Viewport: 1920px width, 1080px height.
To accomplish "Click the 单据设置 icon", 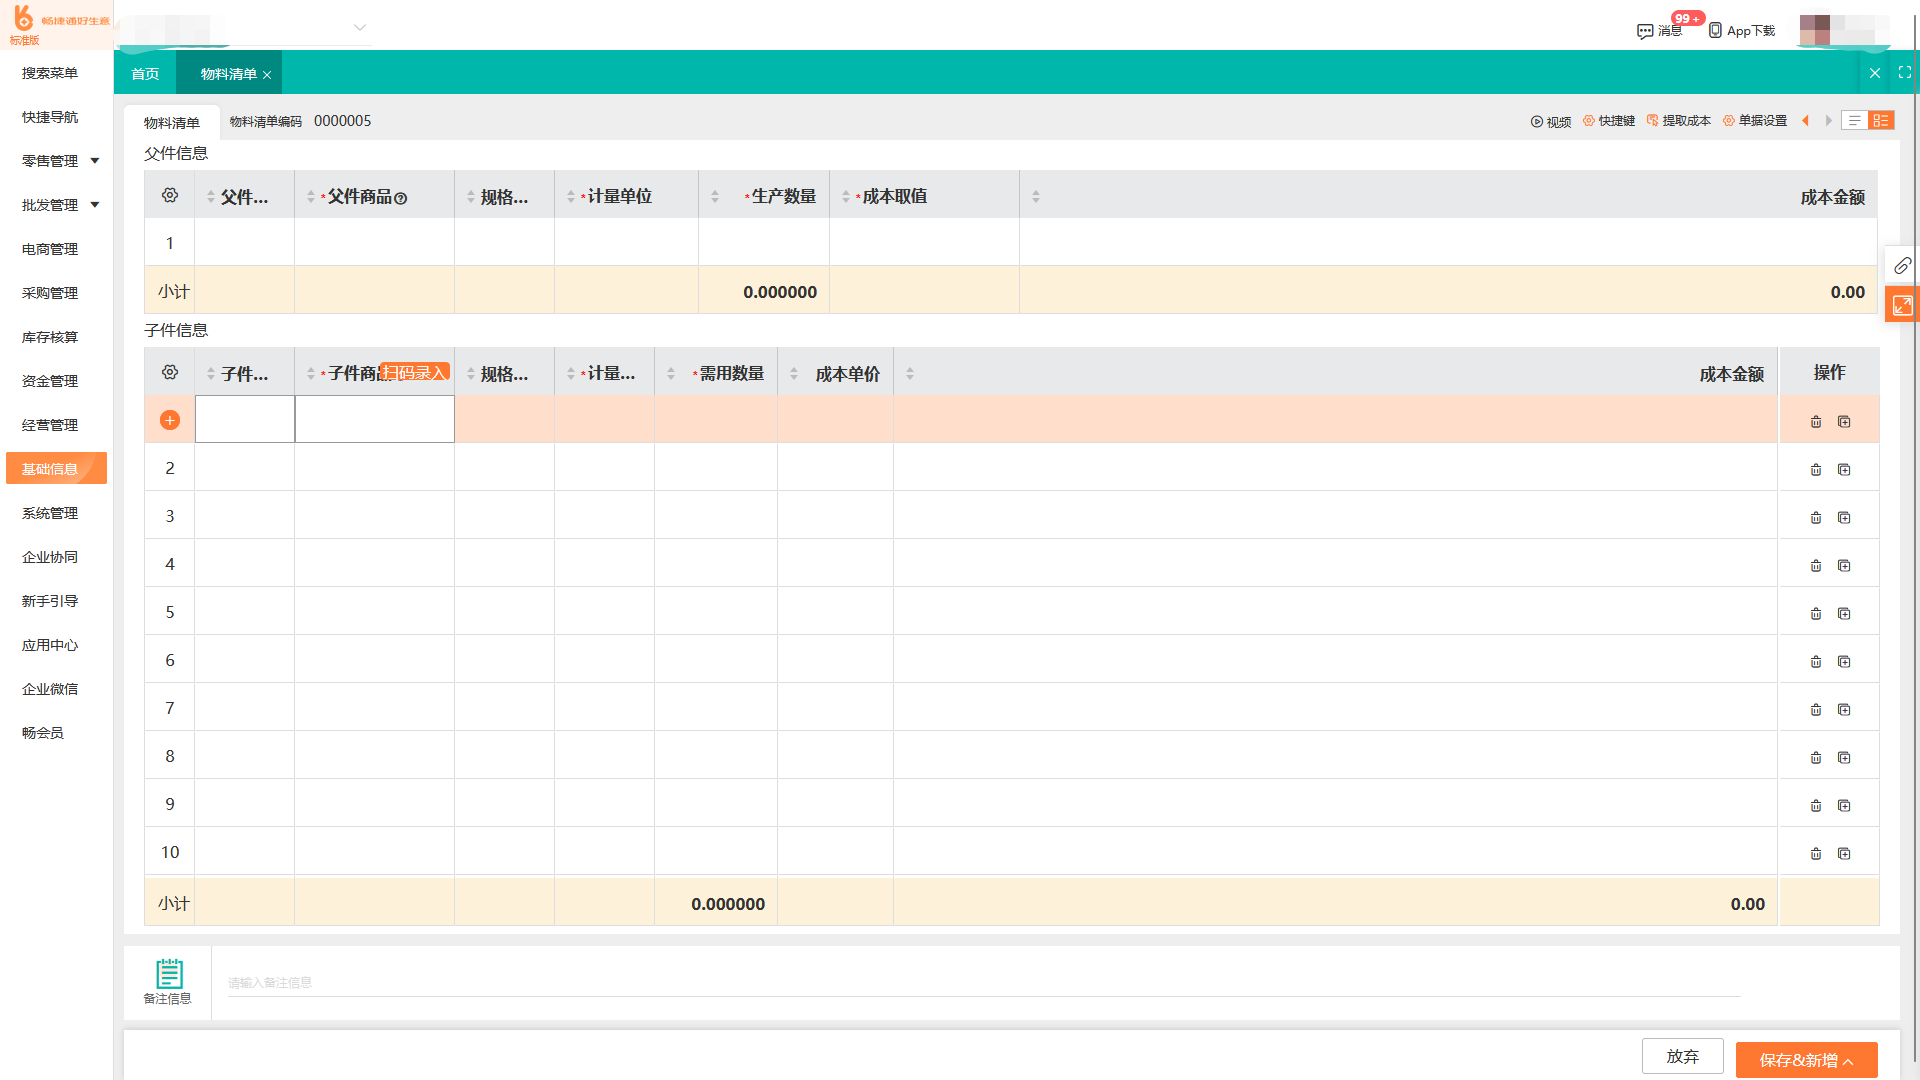I will coord(1727,121).
